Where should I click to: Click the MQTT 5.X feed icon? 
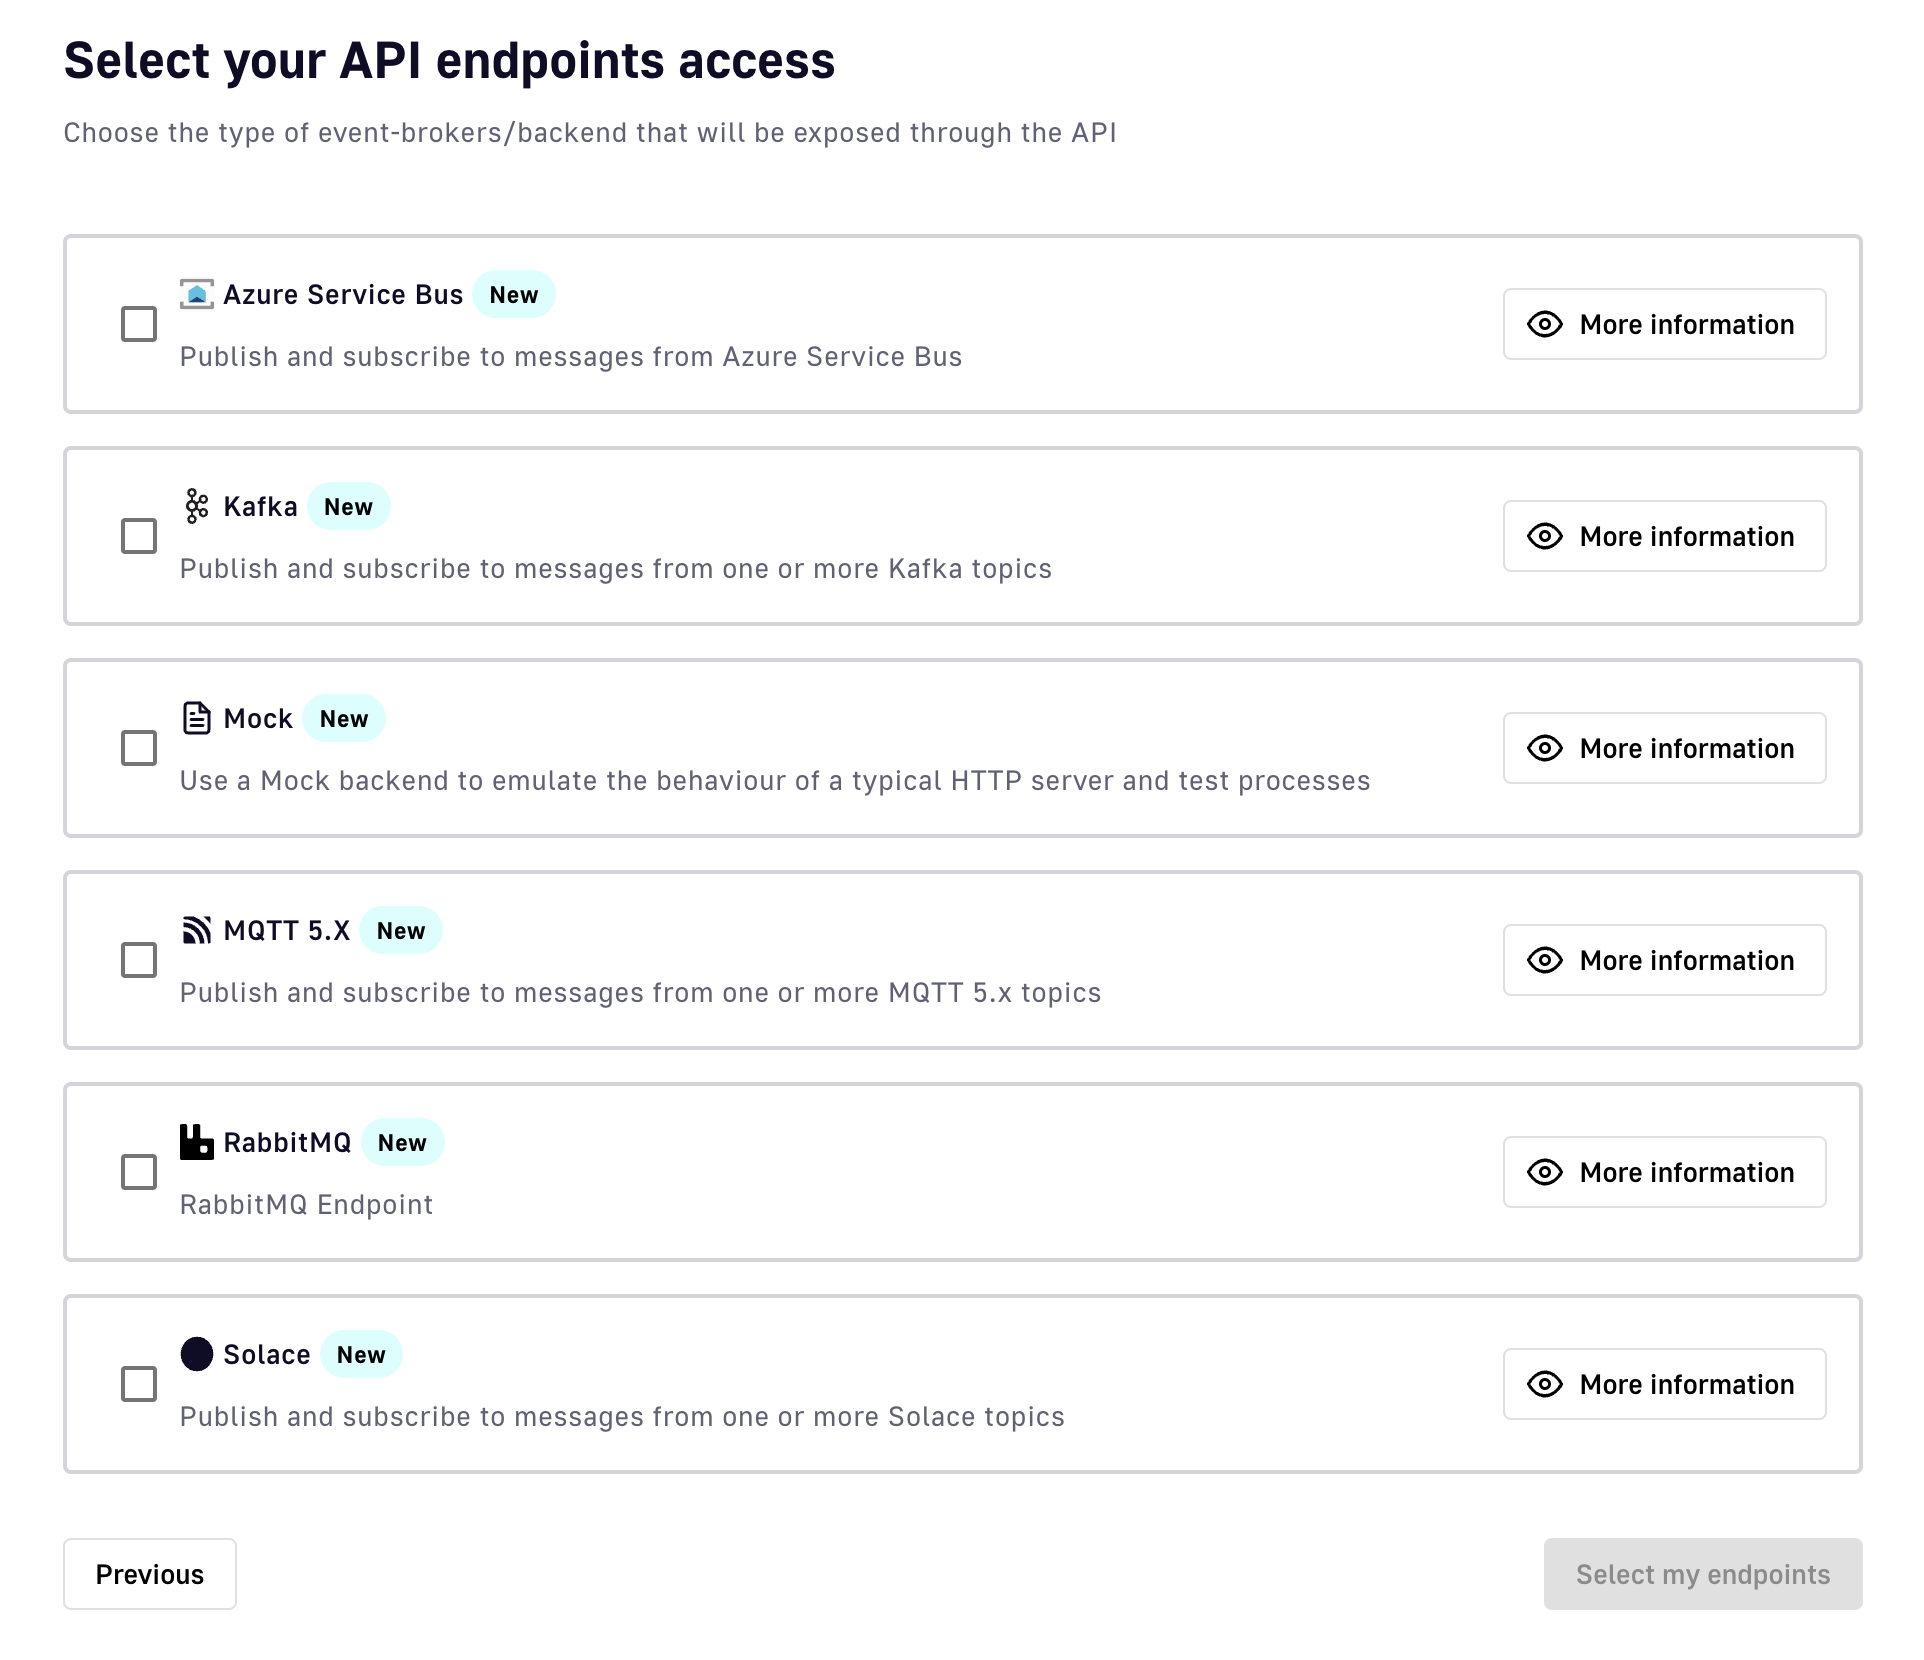click(197, 929)
